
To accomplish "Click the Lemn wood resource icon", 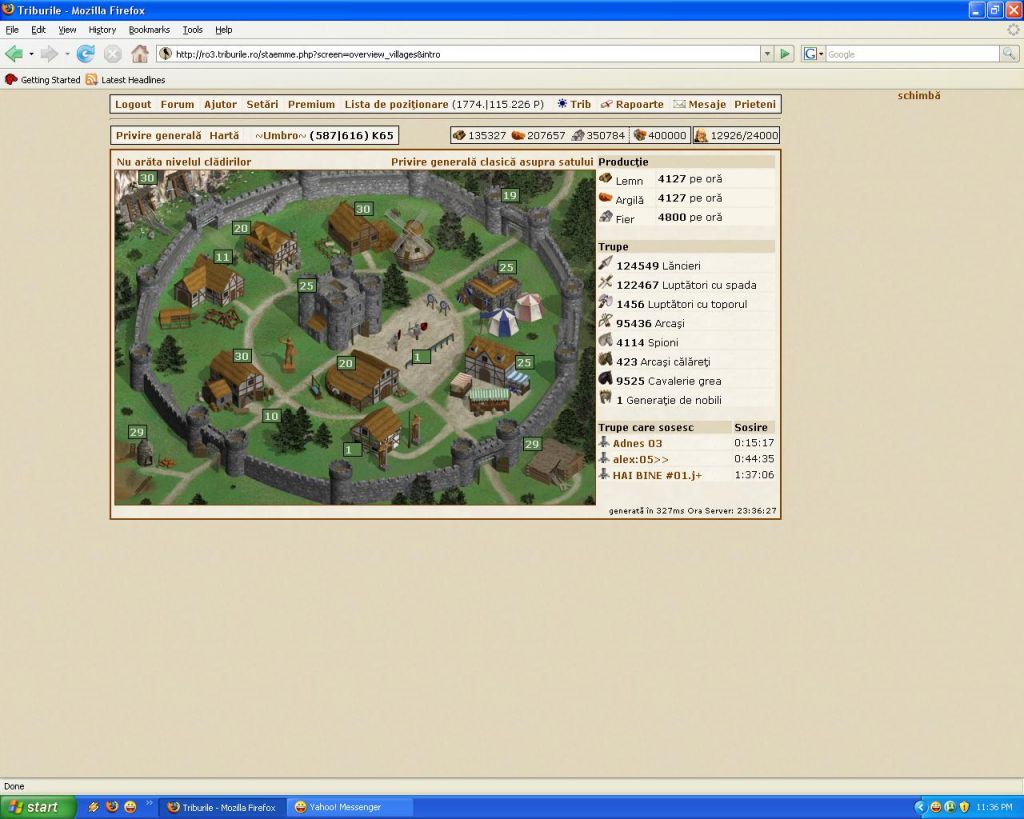I will 605,179.
